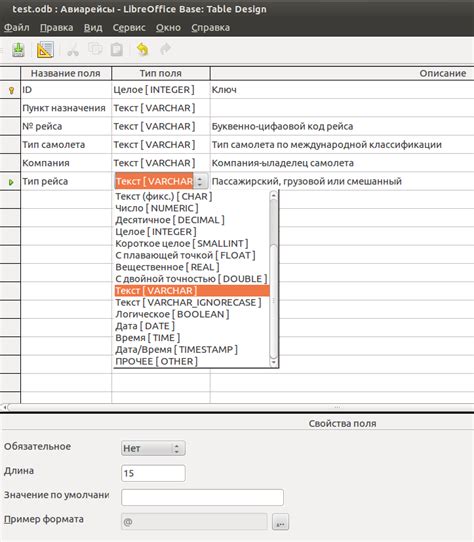Click the Длина input field
474x542 pixels.
point(153,473)
